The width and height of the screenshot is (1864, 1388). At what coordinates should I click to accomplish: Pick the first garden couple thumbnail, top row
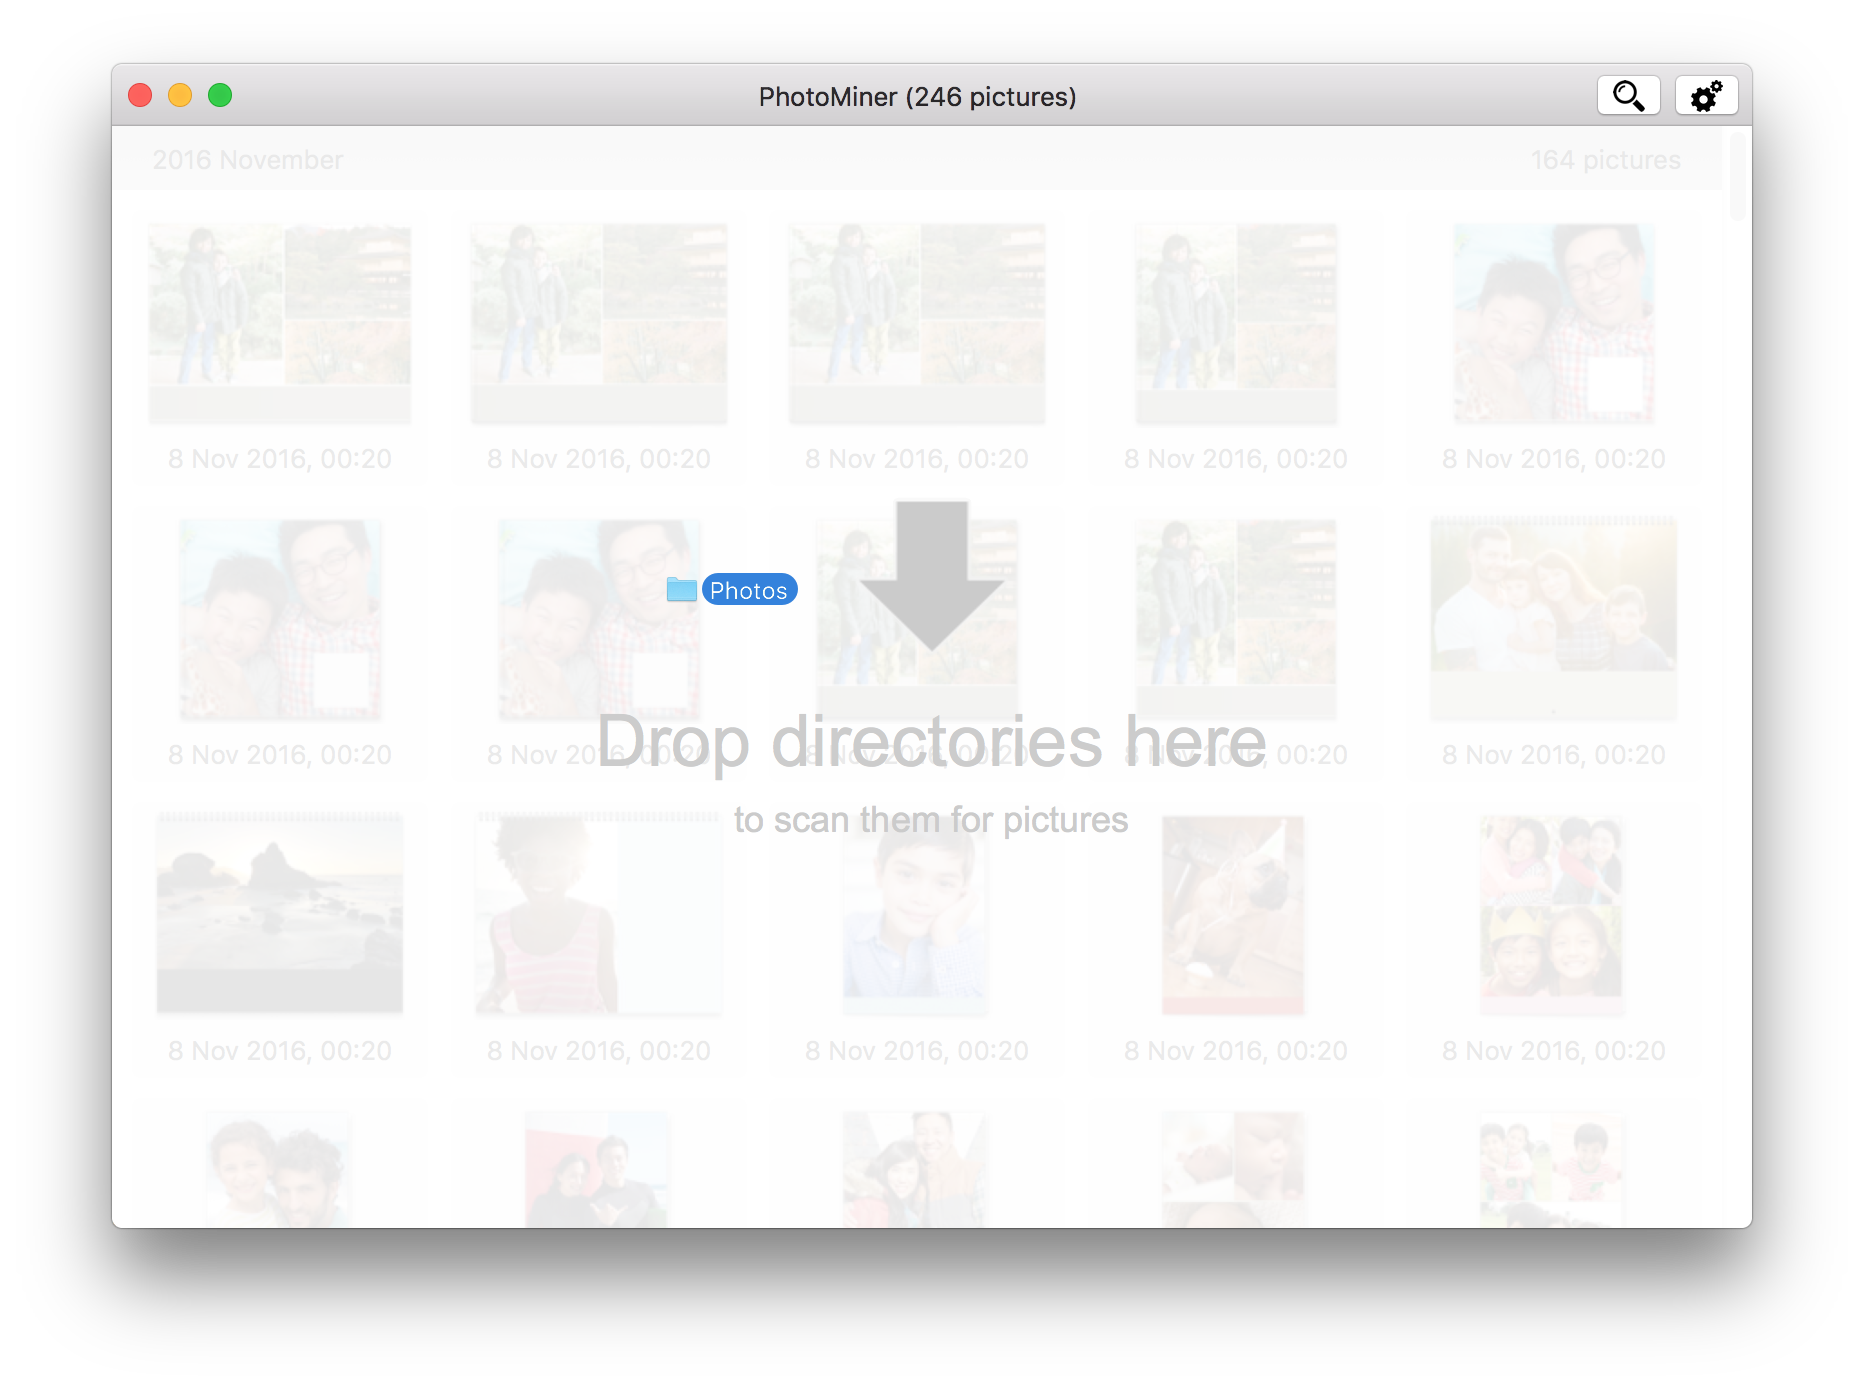280,322
